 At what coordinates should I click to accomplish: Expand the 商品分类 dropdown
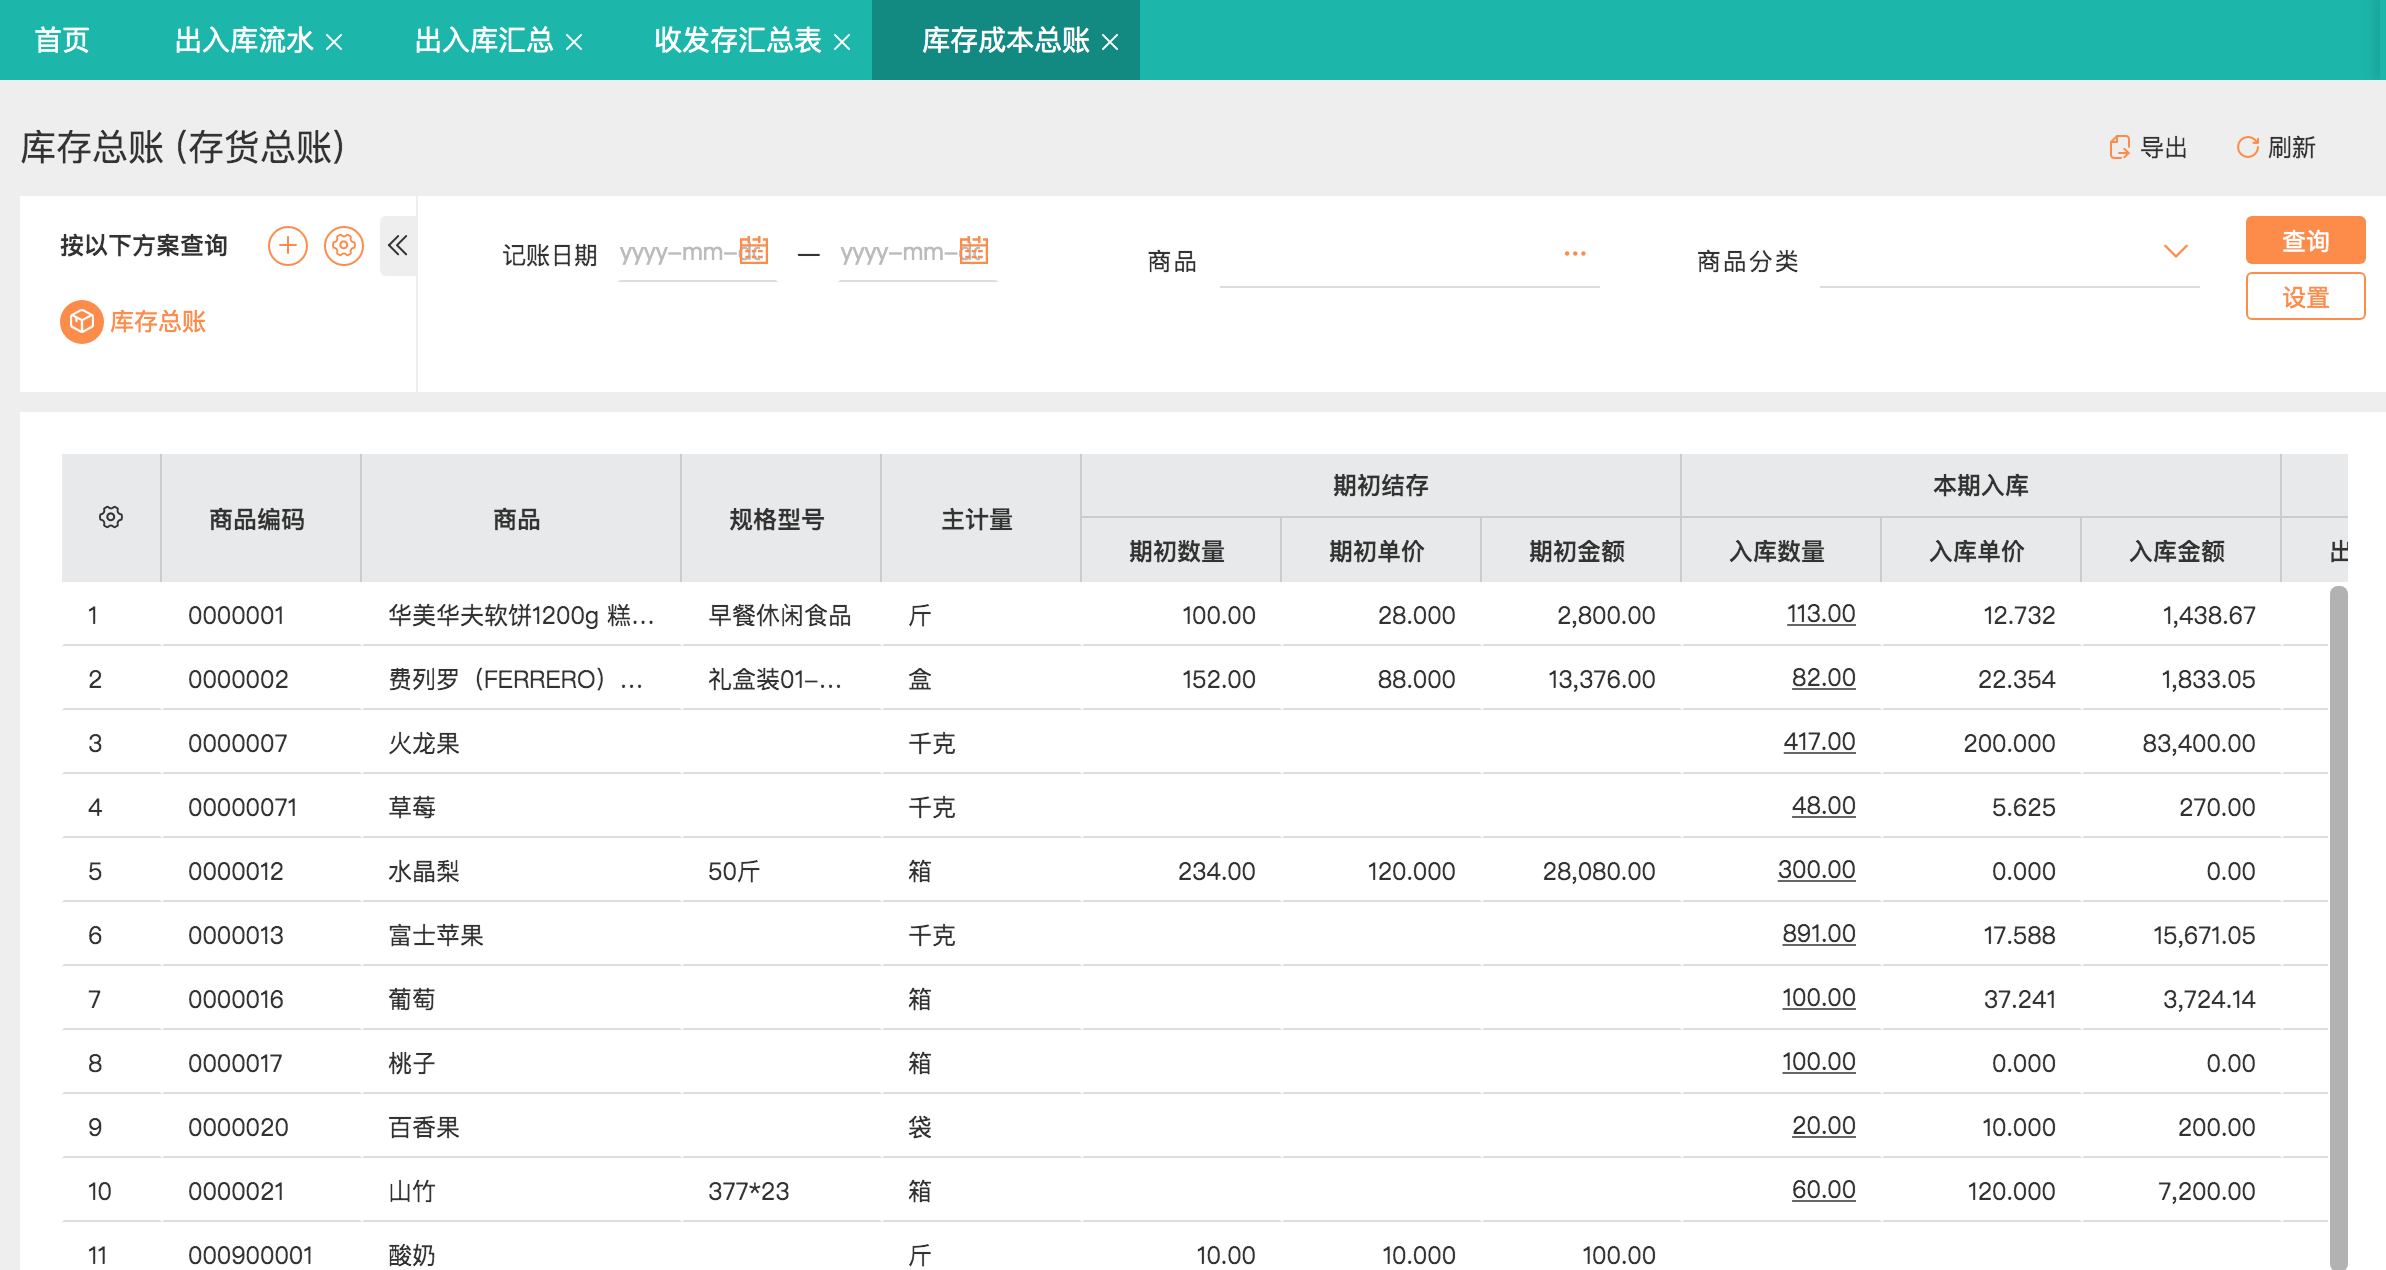point(2175,249)
